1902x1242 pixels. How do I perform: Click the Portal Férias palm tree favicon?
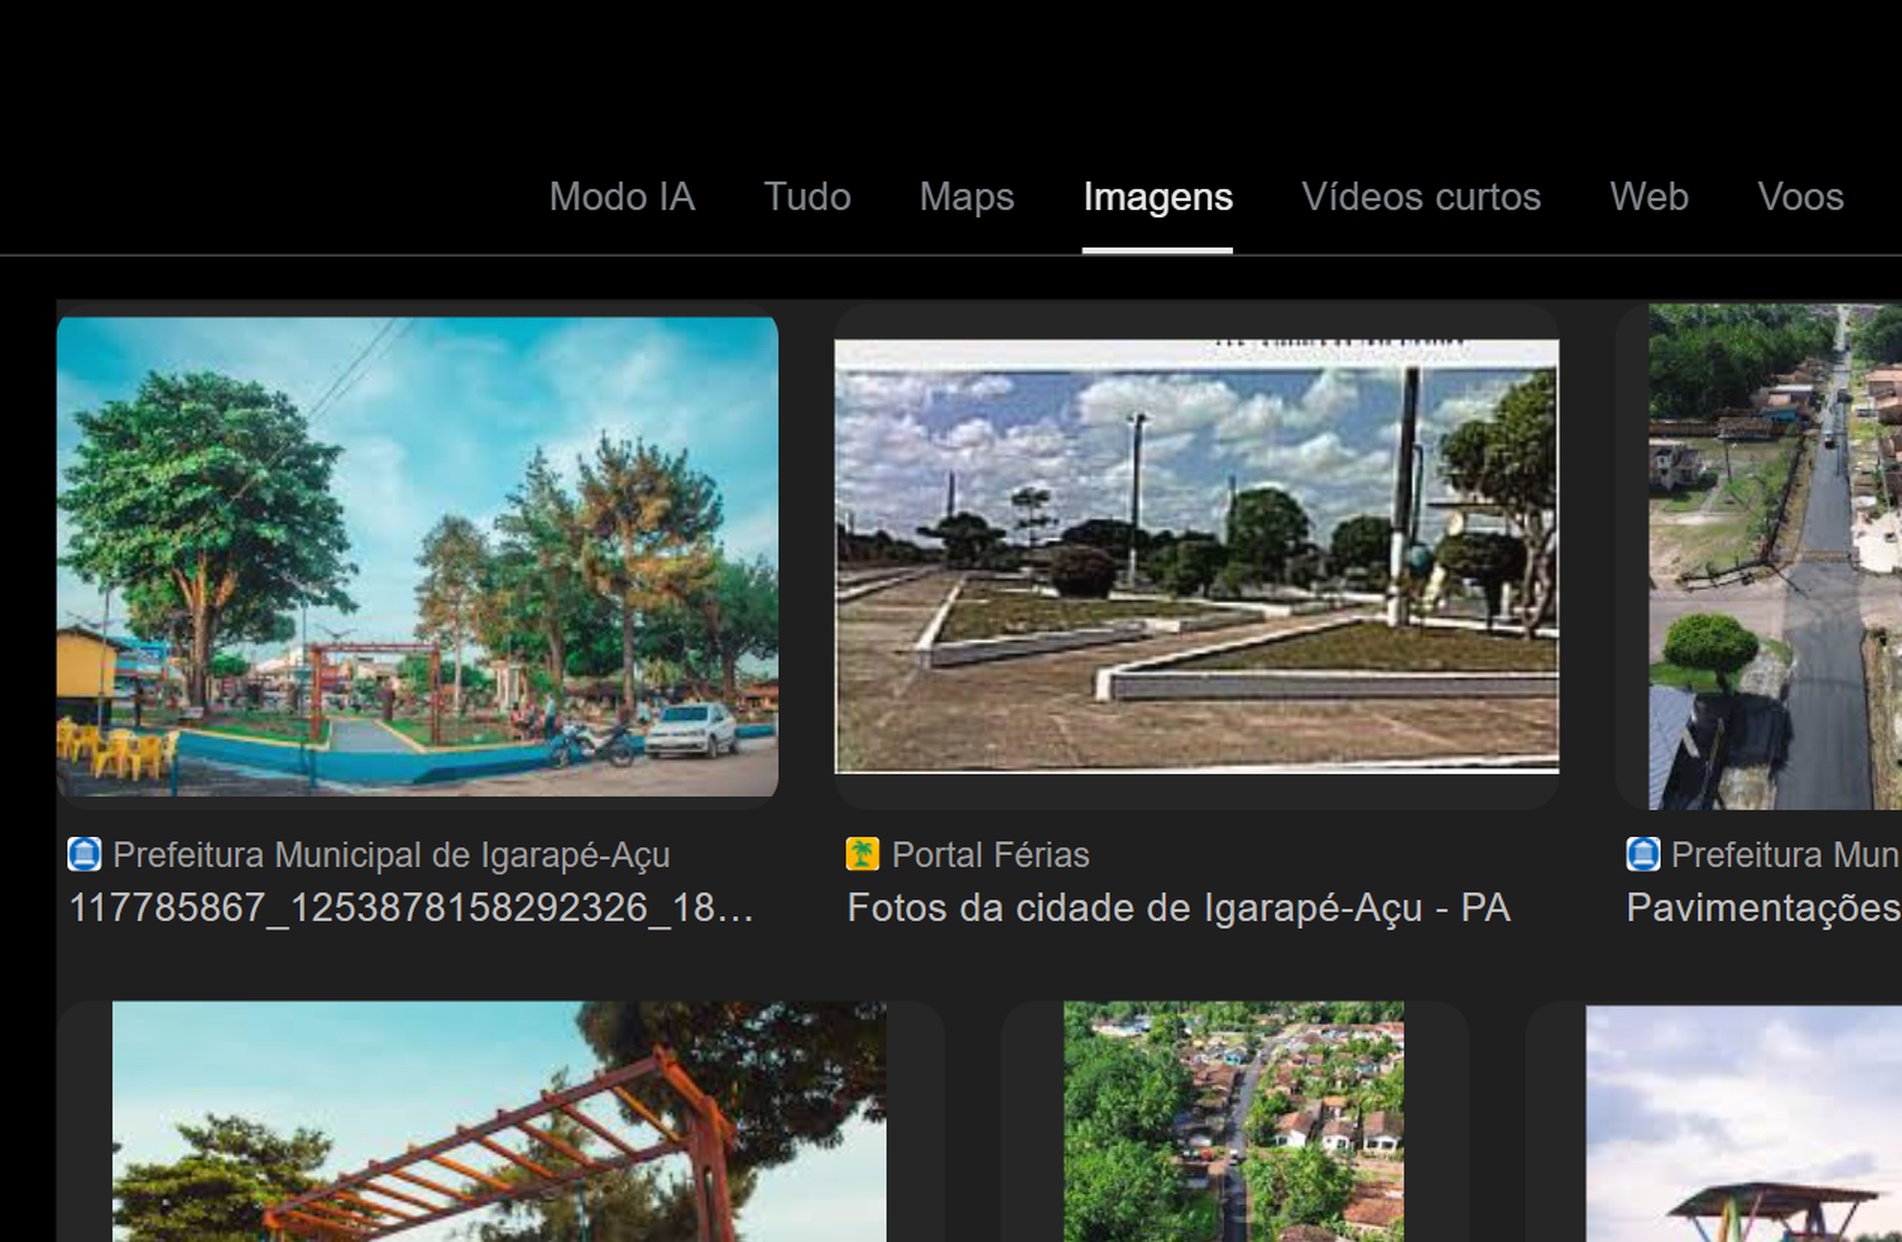tap(862, 855)
